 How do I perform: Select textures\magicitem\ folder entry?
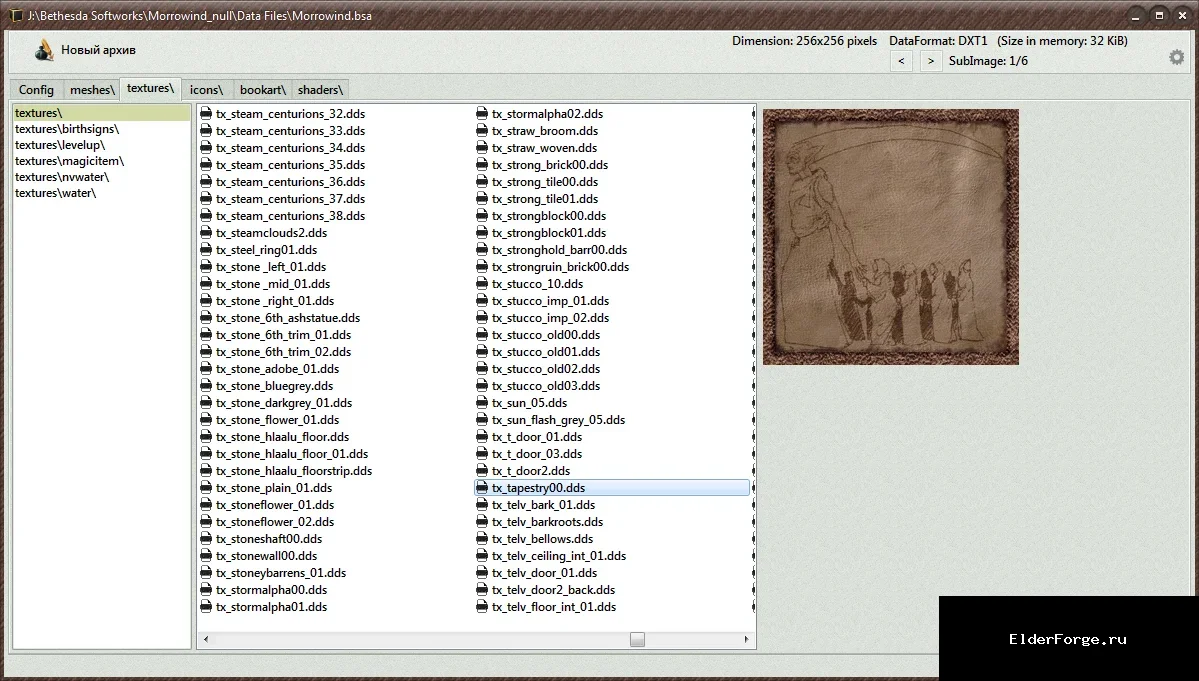(x=69, y=161)
